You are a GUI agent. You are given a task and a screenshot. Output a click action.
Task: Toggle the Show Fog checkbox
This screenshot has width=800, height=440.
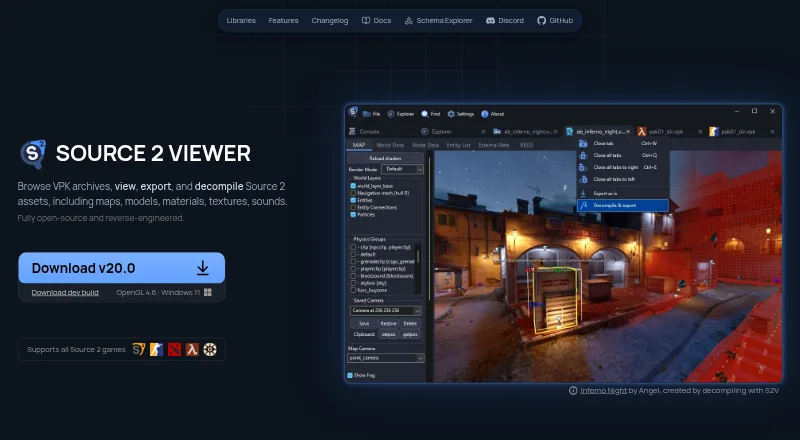[350, 375]
